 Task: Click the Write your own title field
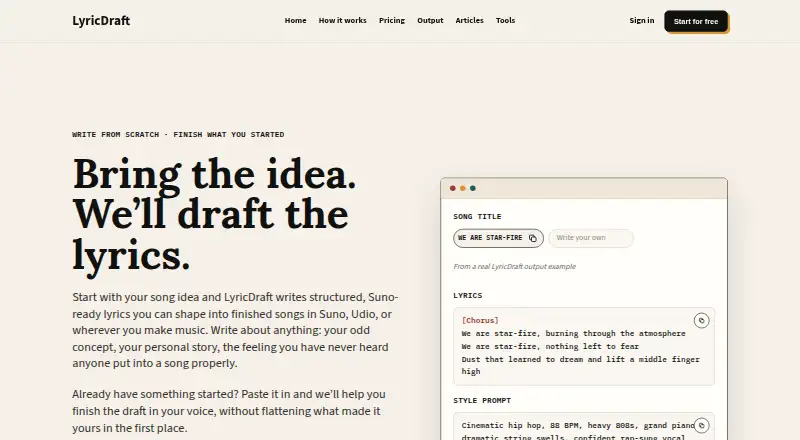591,238
